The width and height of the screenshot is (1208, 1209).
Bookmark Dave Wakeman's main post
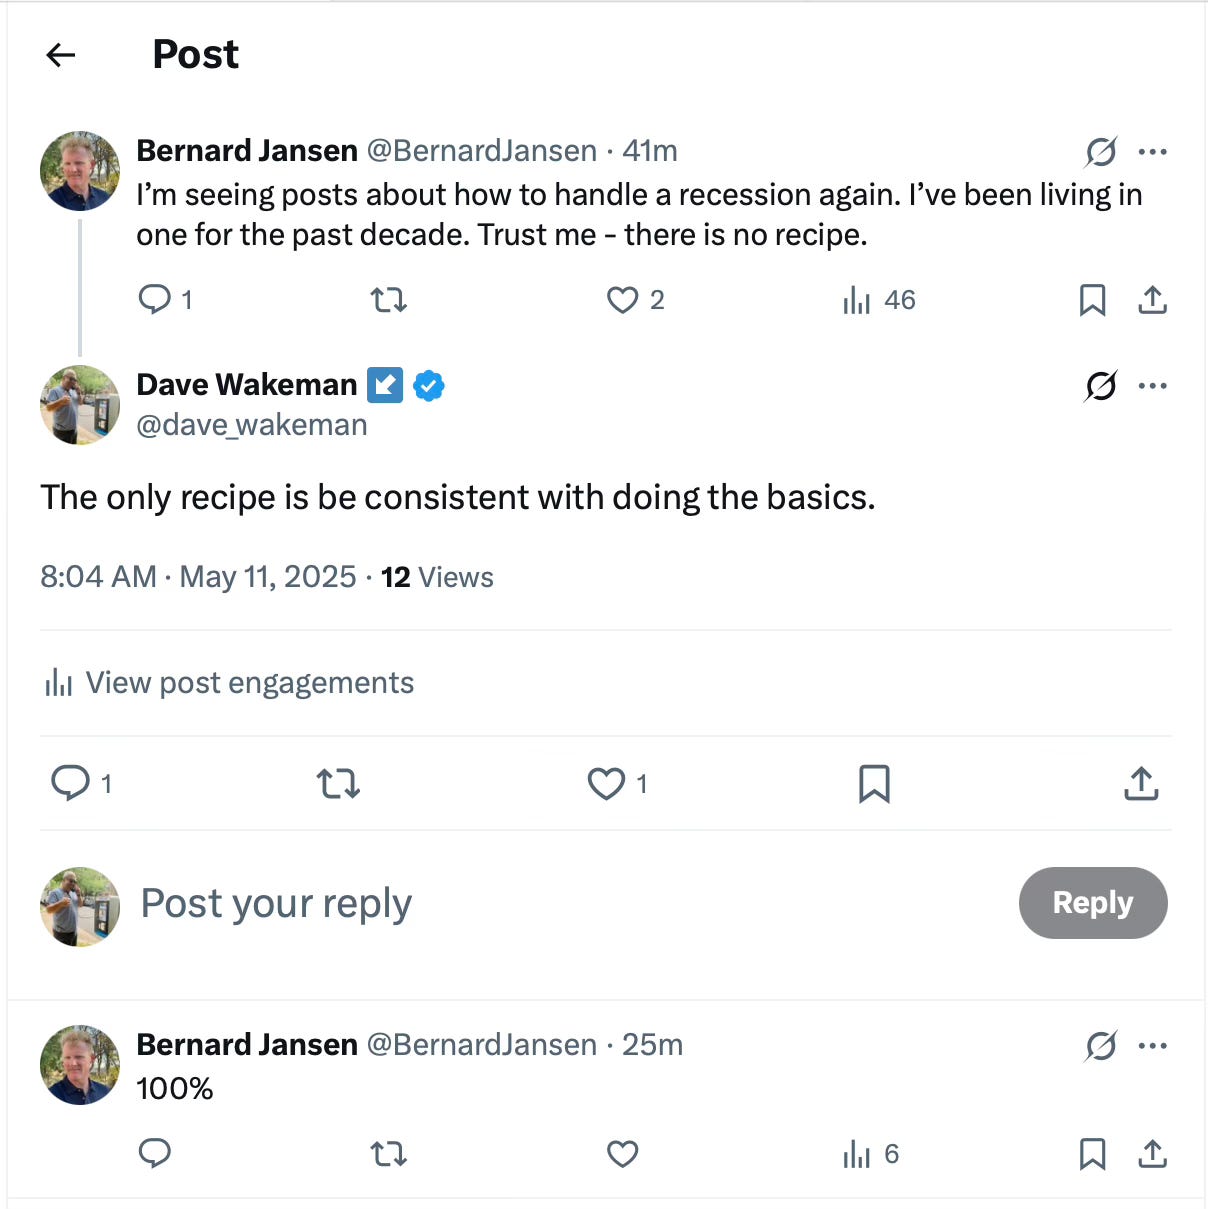pos(874,783)
